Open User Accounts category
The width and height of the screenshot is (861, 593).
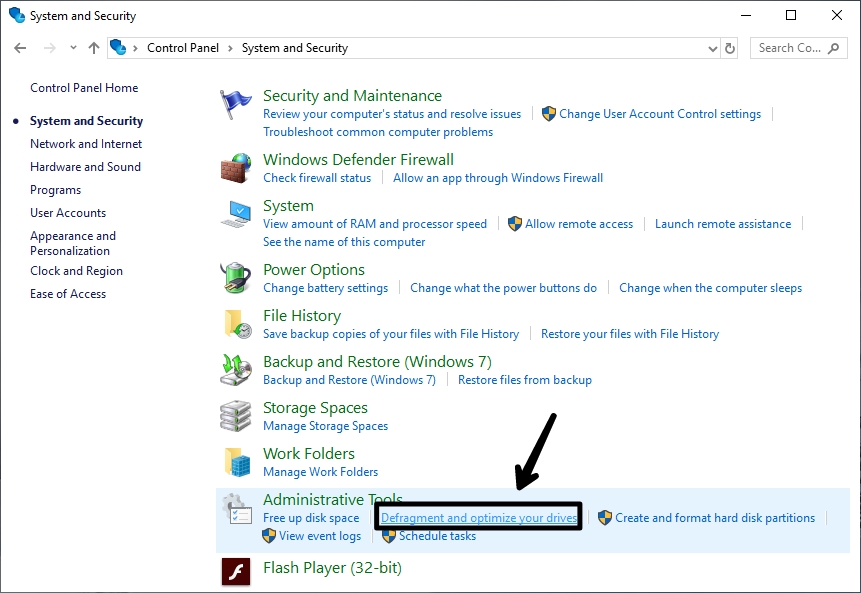(x=68, y=213)
